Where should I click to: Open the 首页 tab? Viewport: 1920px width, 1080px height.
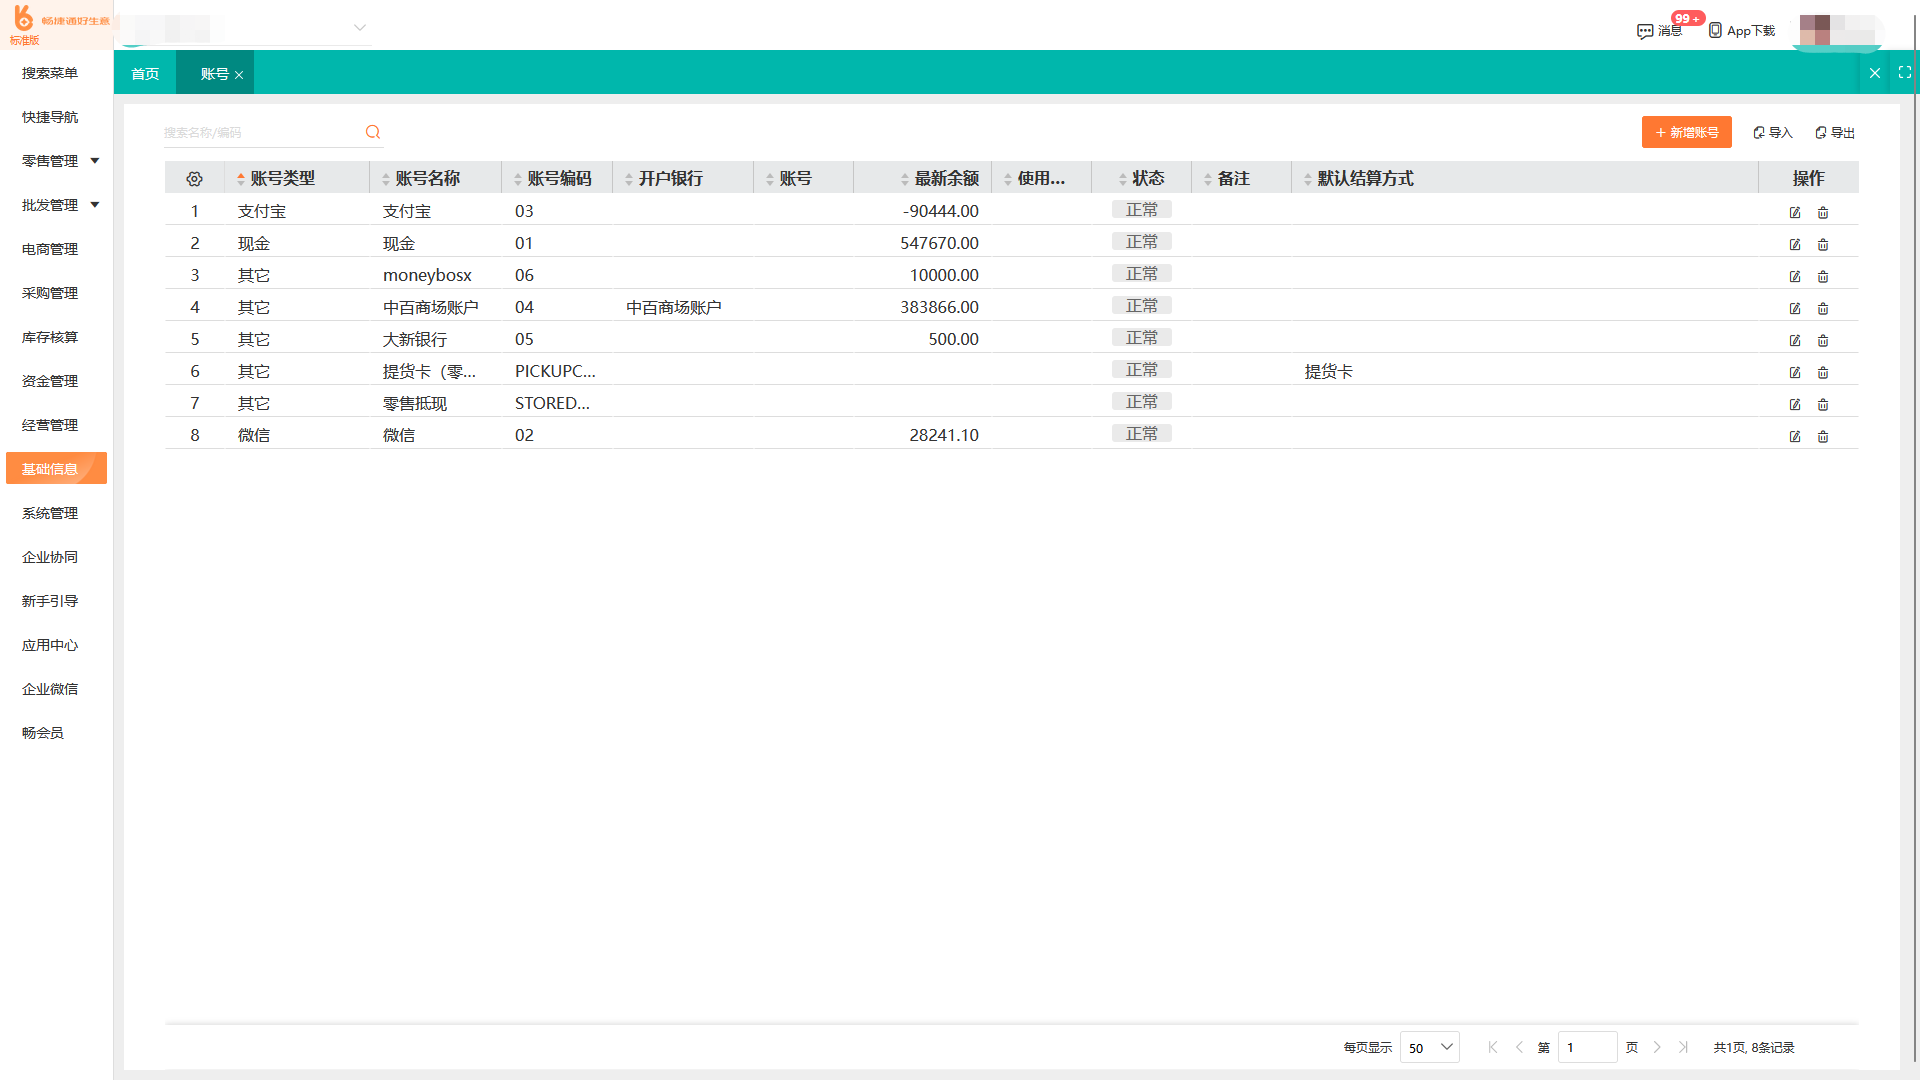[145, 73]
